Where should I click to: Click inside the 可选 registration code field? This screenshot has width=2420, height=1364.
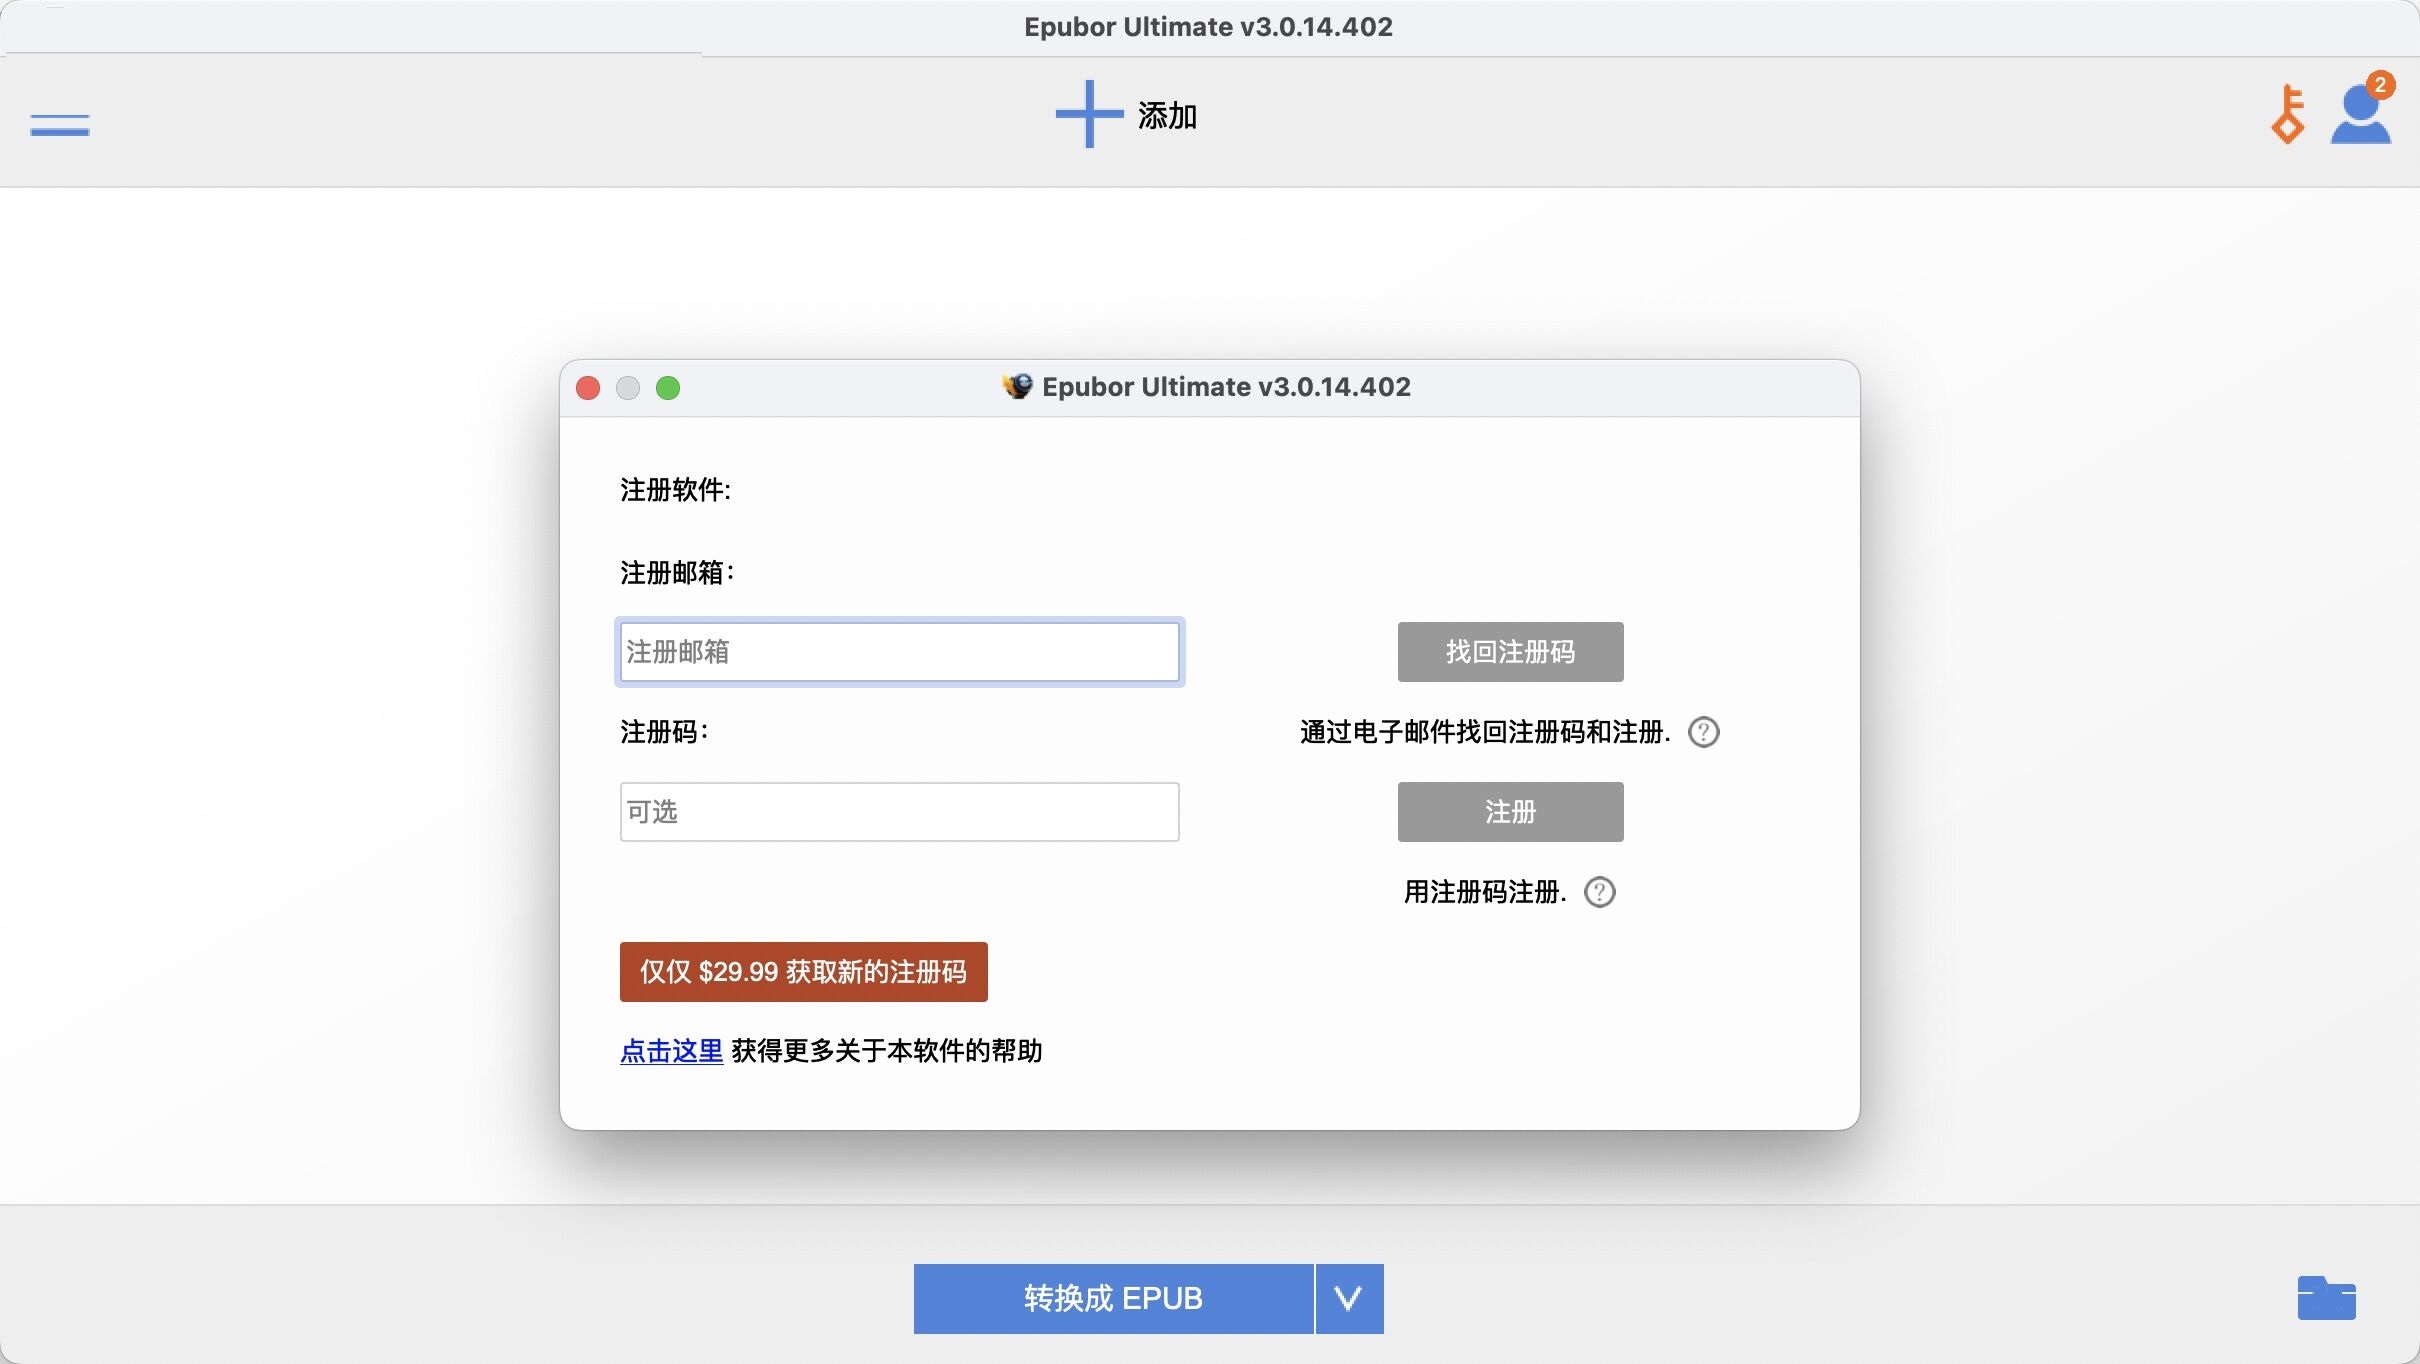tap(898, 811)
